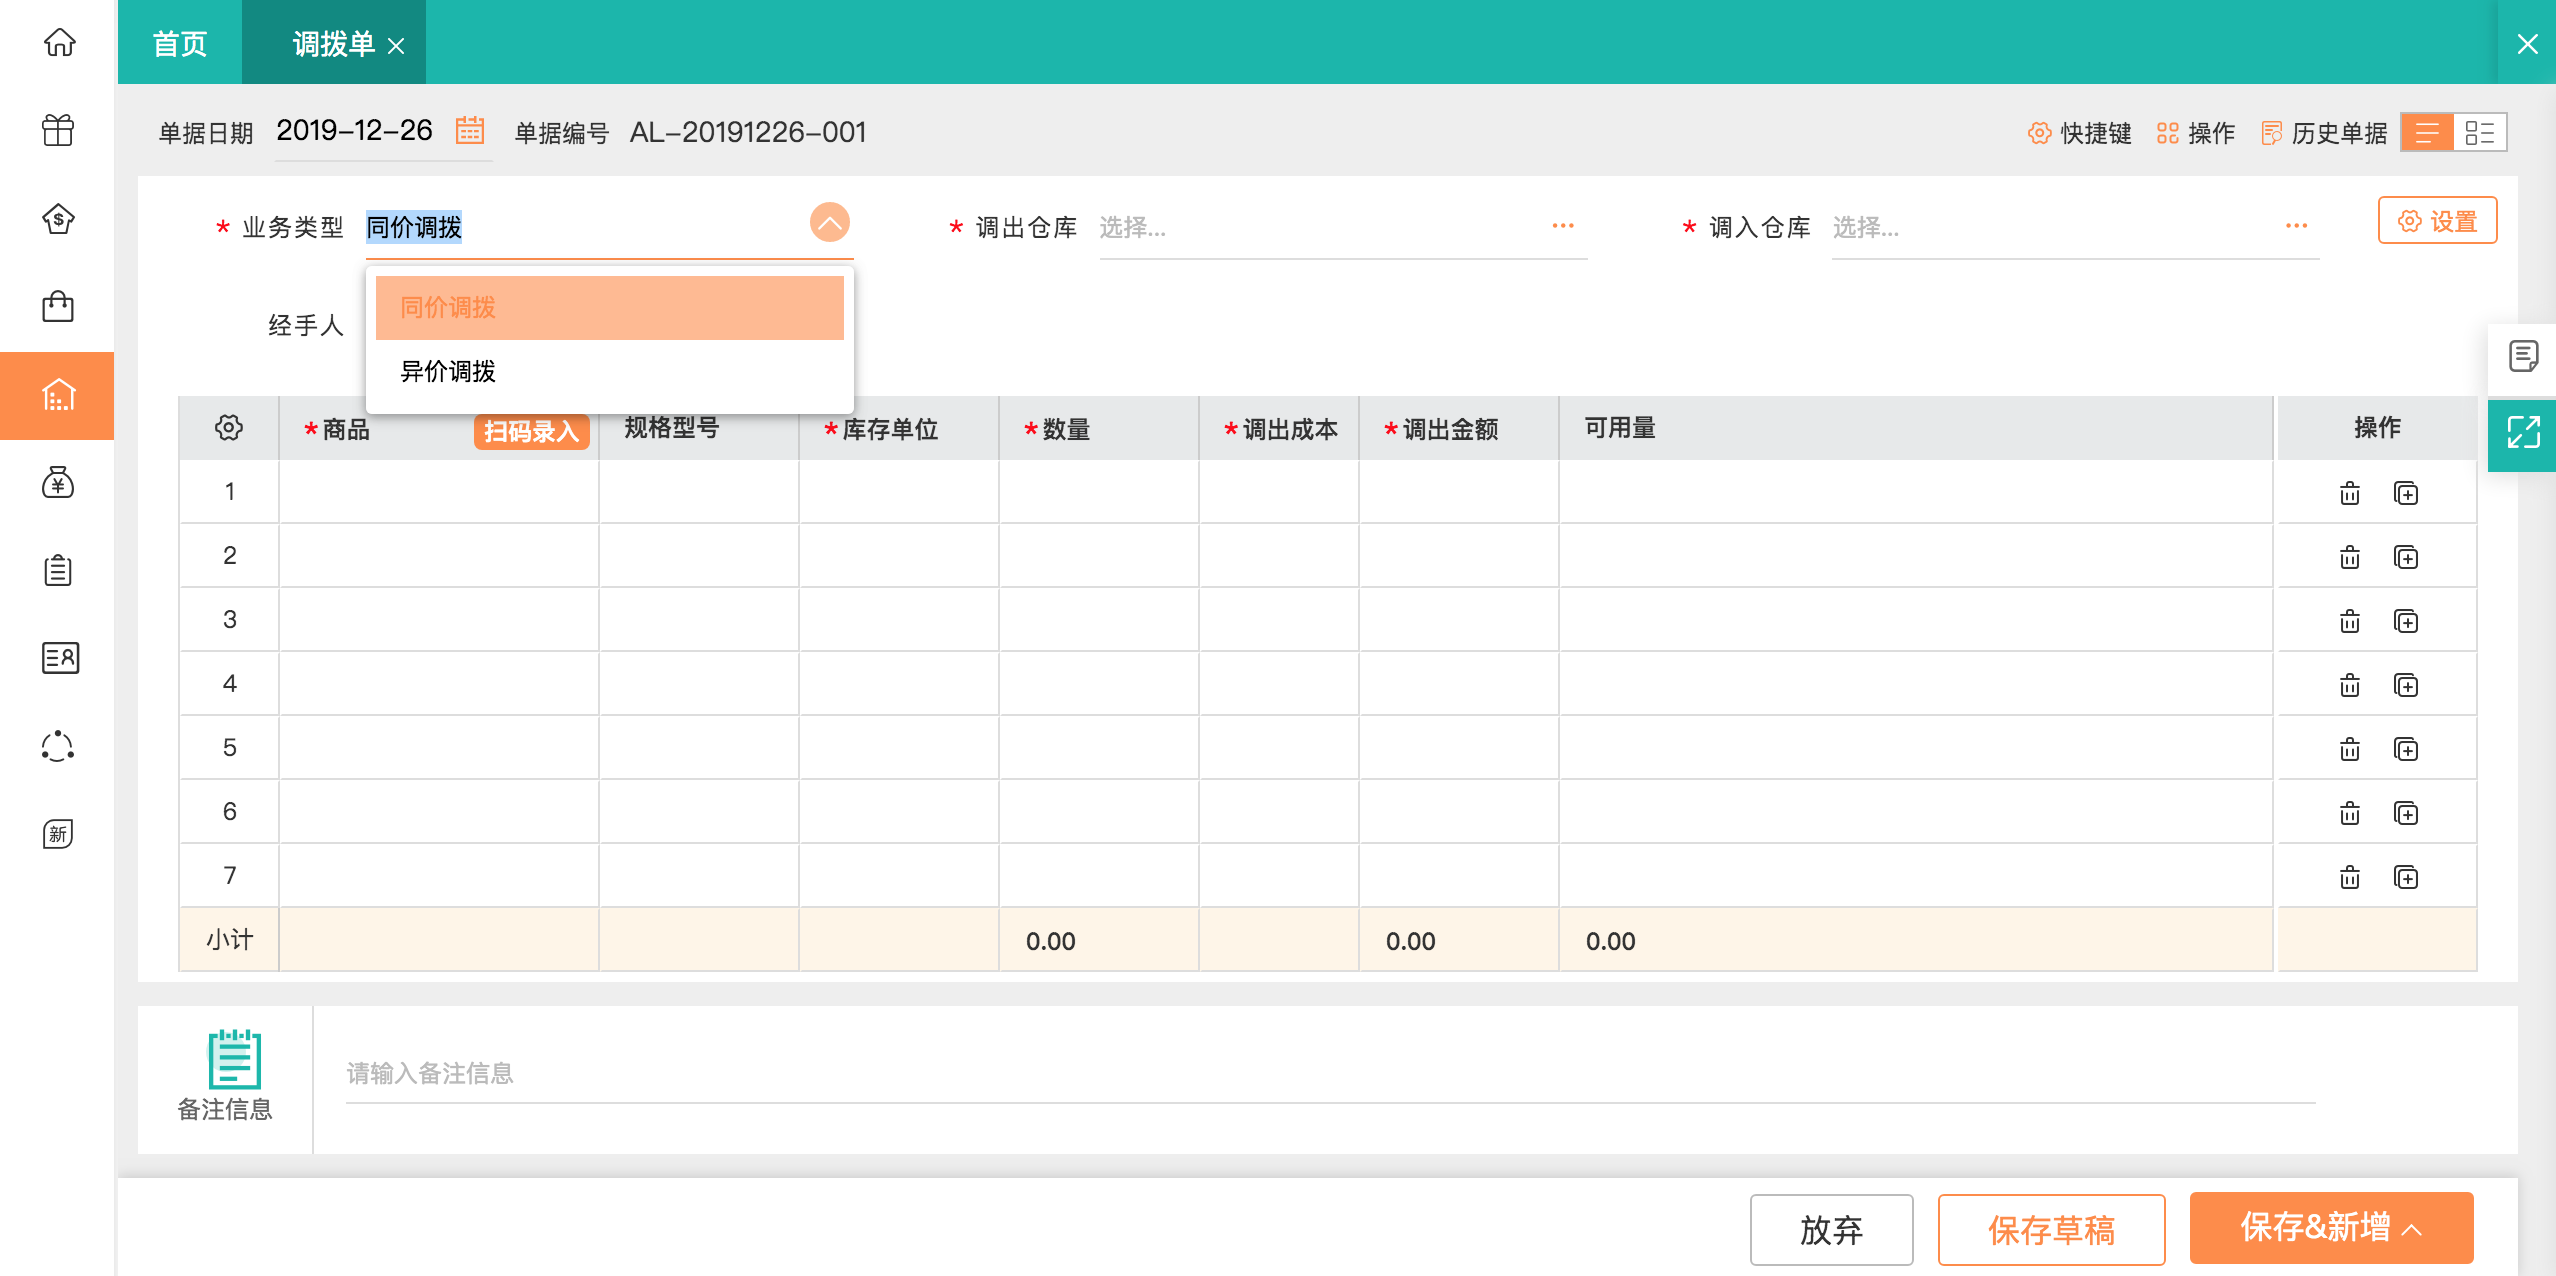Click the scan barcode entry icon
Viewport: 2556px width, 1276px height.
click(528, 430)
